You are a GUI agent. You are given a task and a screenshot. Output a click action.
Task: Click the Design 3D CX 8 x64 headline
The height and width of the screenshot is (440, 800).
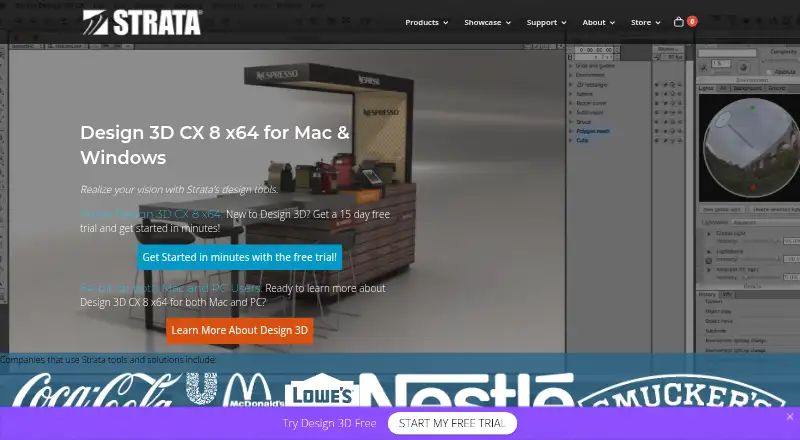point(215,145)
